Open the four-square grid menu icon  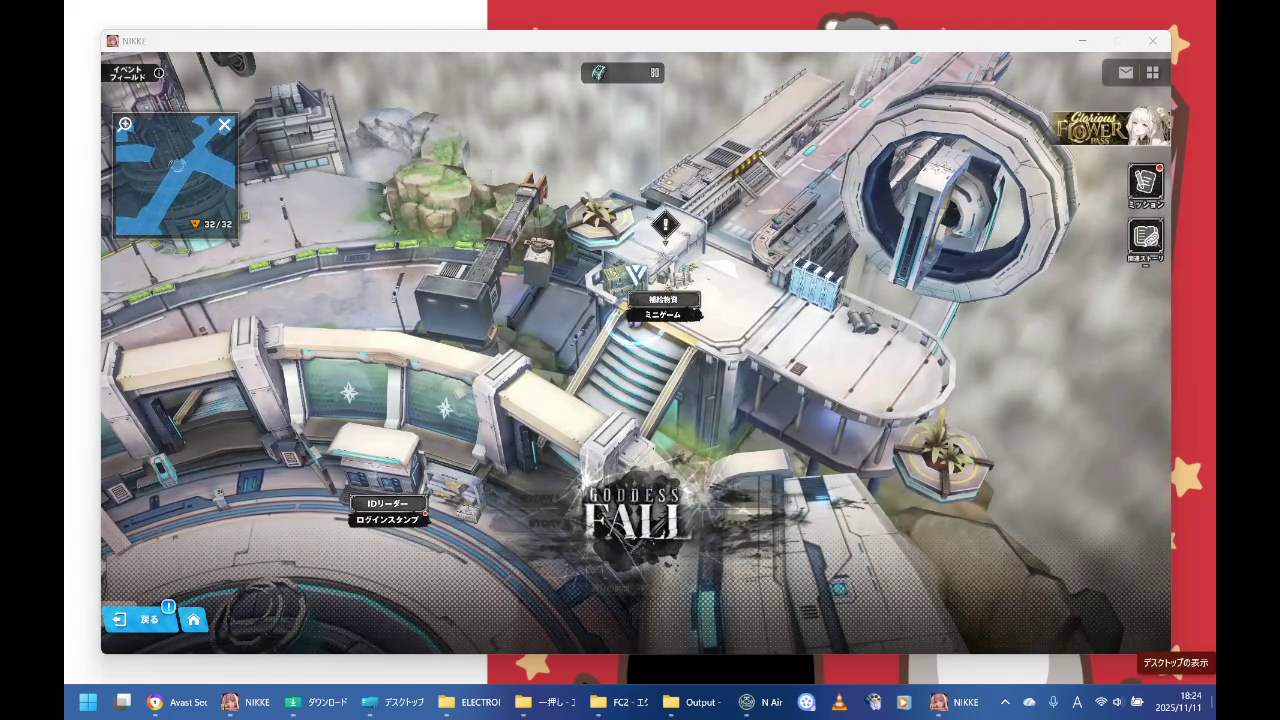pyautogui.click(x=1153, y=72)
